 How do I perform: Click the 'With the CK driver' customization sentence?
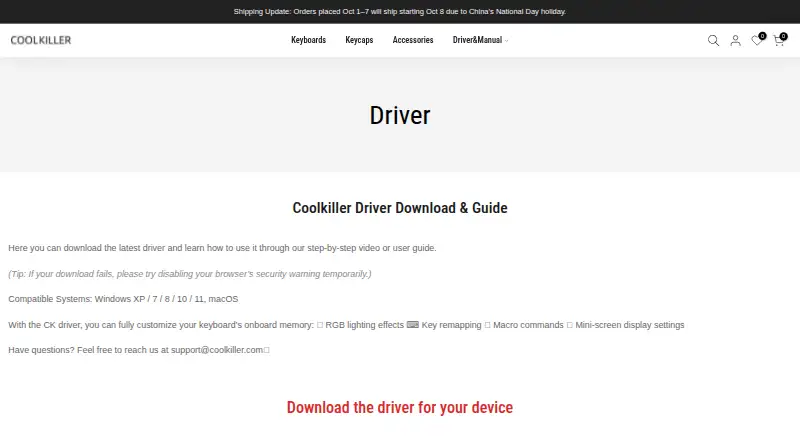click(346, 325)
